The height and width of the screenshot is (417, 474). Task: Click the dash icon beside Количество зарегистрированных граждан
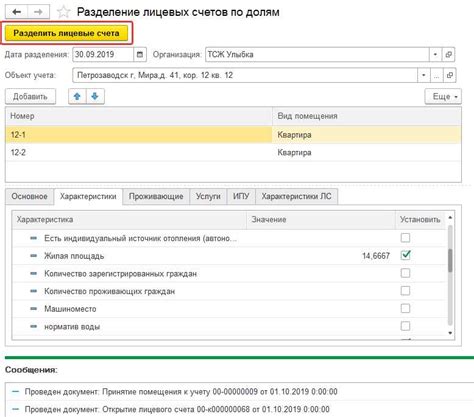[34, 274]
